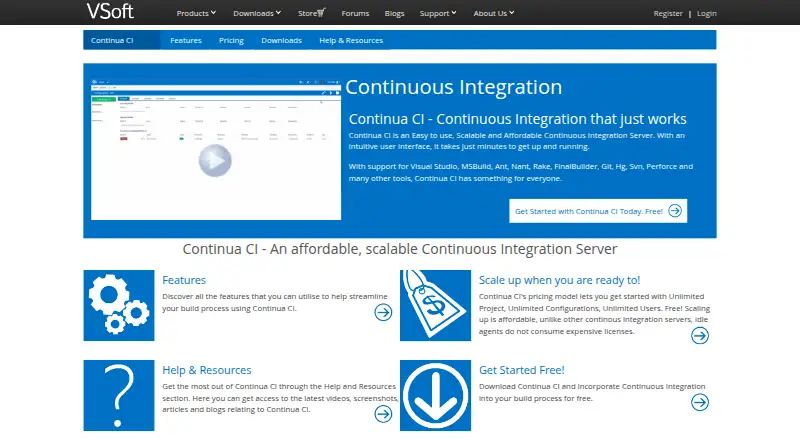The height and width of the screenshot is (440, 800).
Task: Open the Help & Resources tab
Action: click(351, 40)
